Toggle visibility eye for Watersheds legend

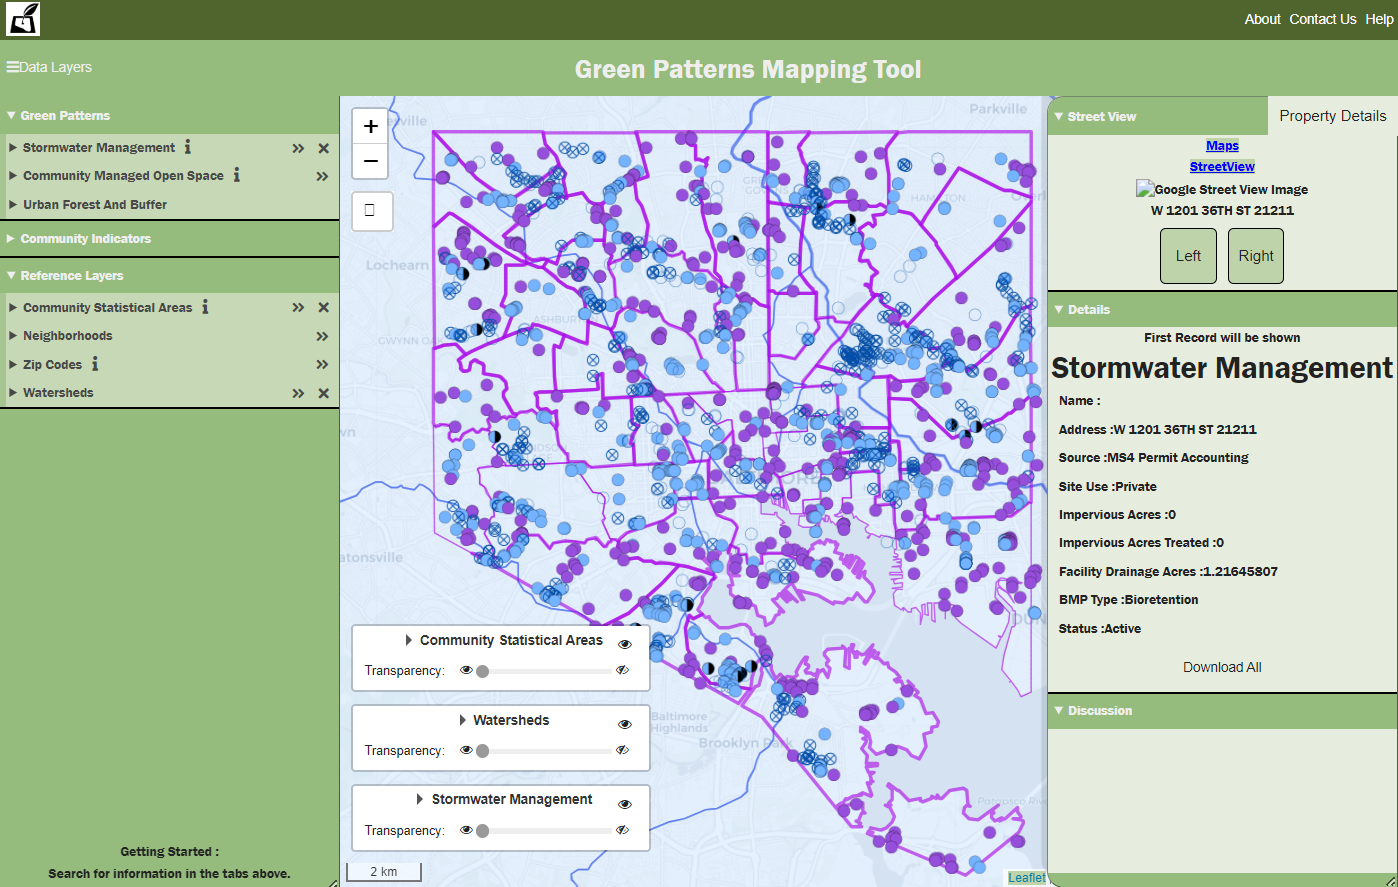(625, 724)
